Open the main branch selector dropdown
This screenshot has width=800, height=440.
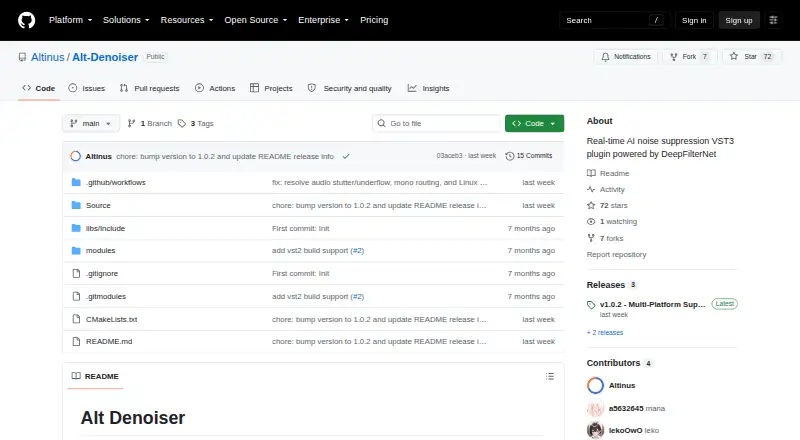(91, 124)
